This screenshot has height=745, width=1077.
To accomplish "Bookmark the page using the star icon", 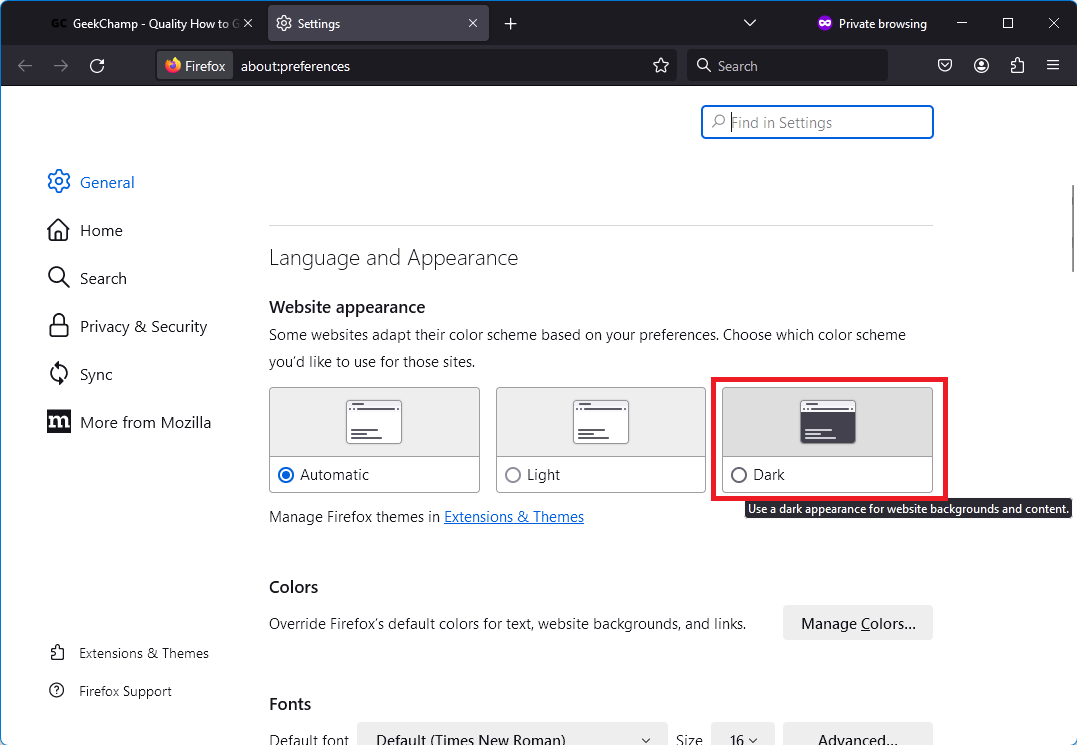I will pyautogui.click(x=660, y=65).
